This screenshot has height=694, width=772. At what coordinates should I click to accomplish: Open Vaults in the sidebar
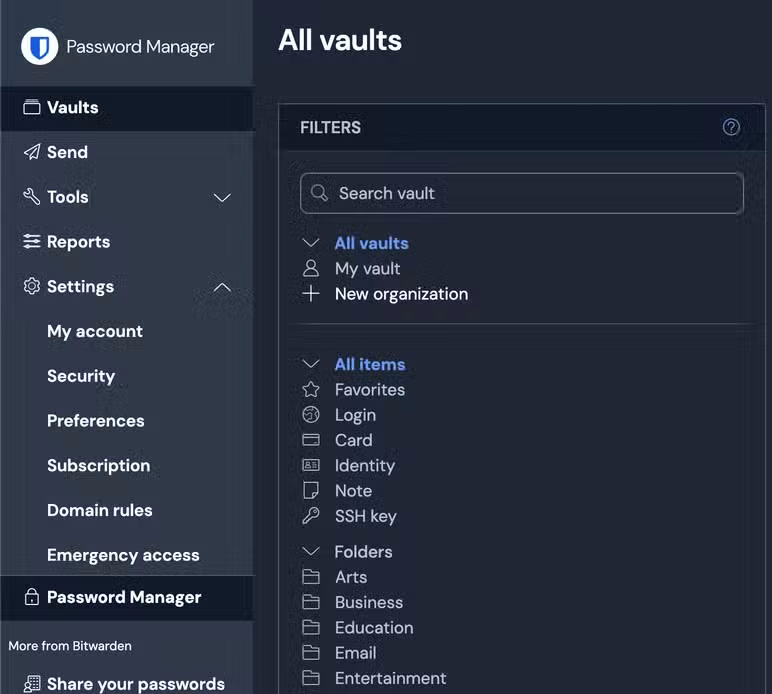point(128,108)
